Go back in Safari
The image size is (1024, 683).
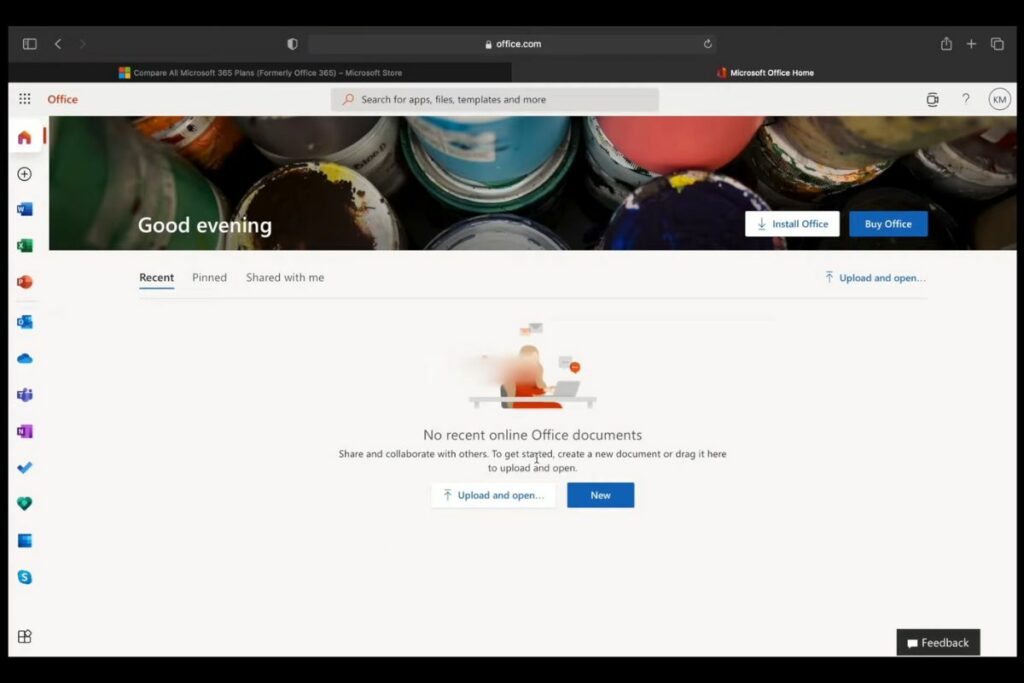(x=58, y=44)
